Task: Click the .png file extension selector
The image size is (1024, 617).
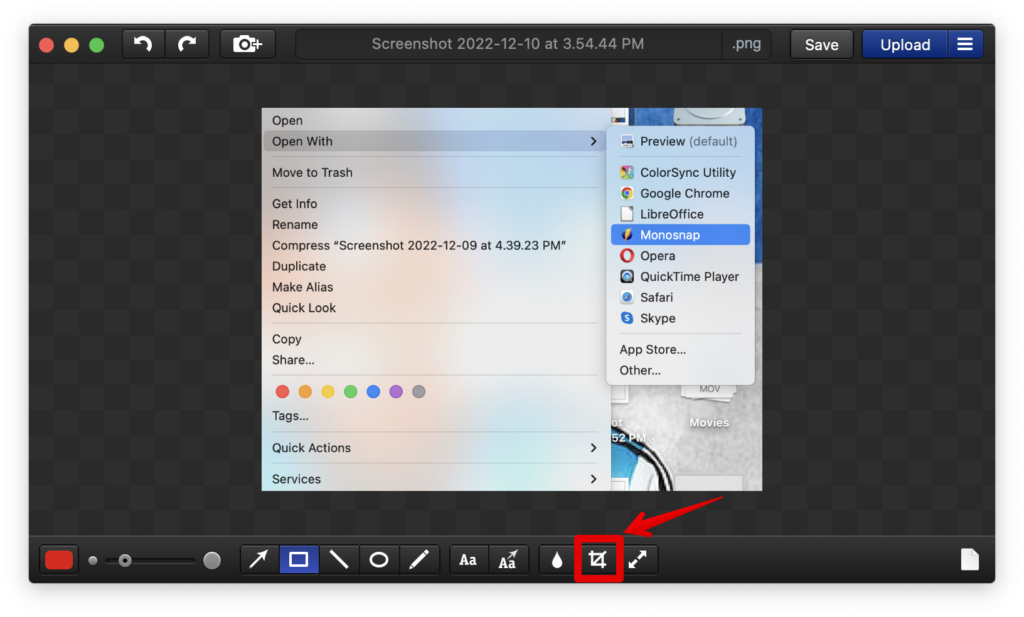Action: [x=746, y=44]
